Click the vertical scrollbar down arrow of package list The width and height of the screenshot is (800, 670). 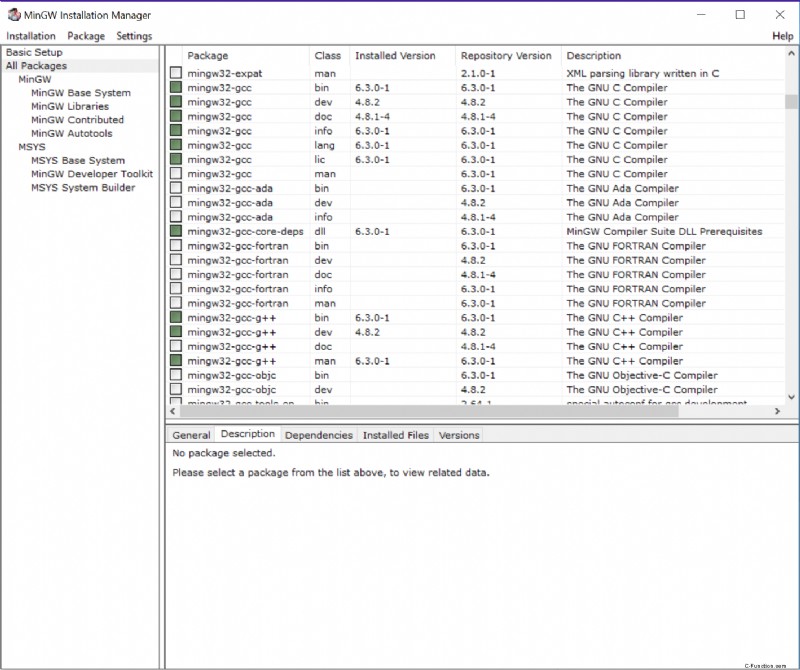click(791, 397)
